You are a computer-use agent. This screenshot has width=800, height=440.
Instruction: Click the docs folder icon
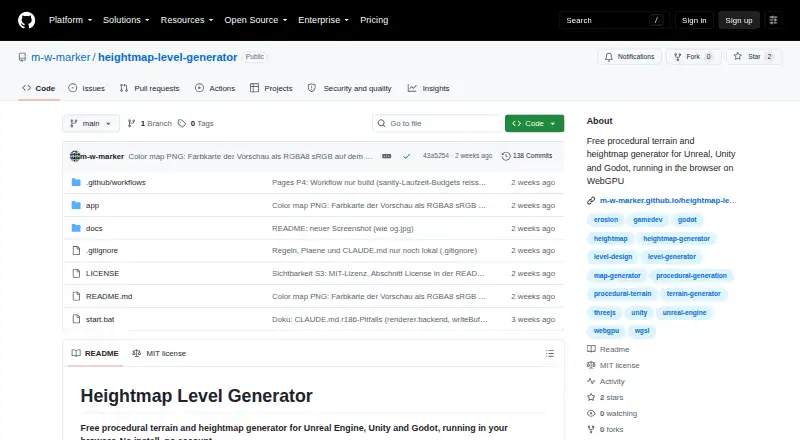[76, 228]
